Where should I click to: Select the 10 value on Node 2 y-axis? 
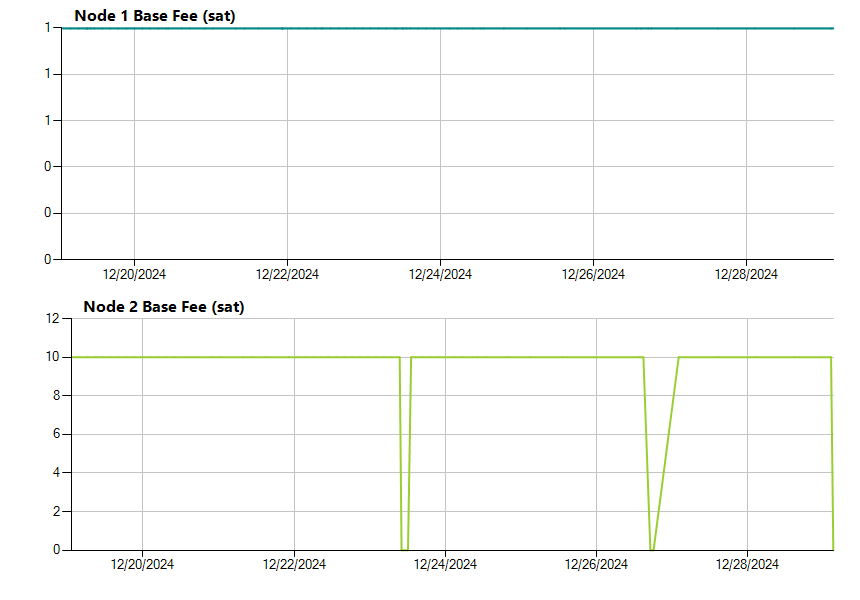tap(54, 357)
